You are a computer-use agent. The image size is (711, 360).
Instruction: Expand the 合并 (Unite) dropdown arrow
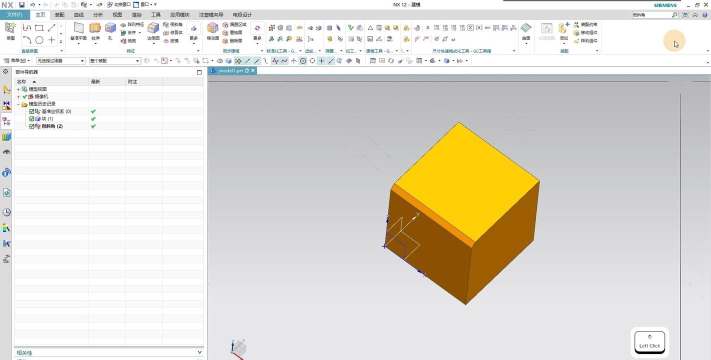click(x=140, y=33)
